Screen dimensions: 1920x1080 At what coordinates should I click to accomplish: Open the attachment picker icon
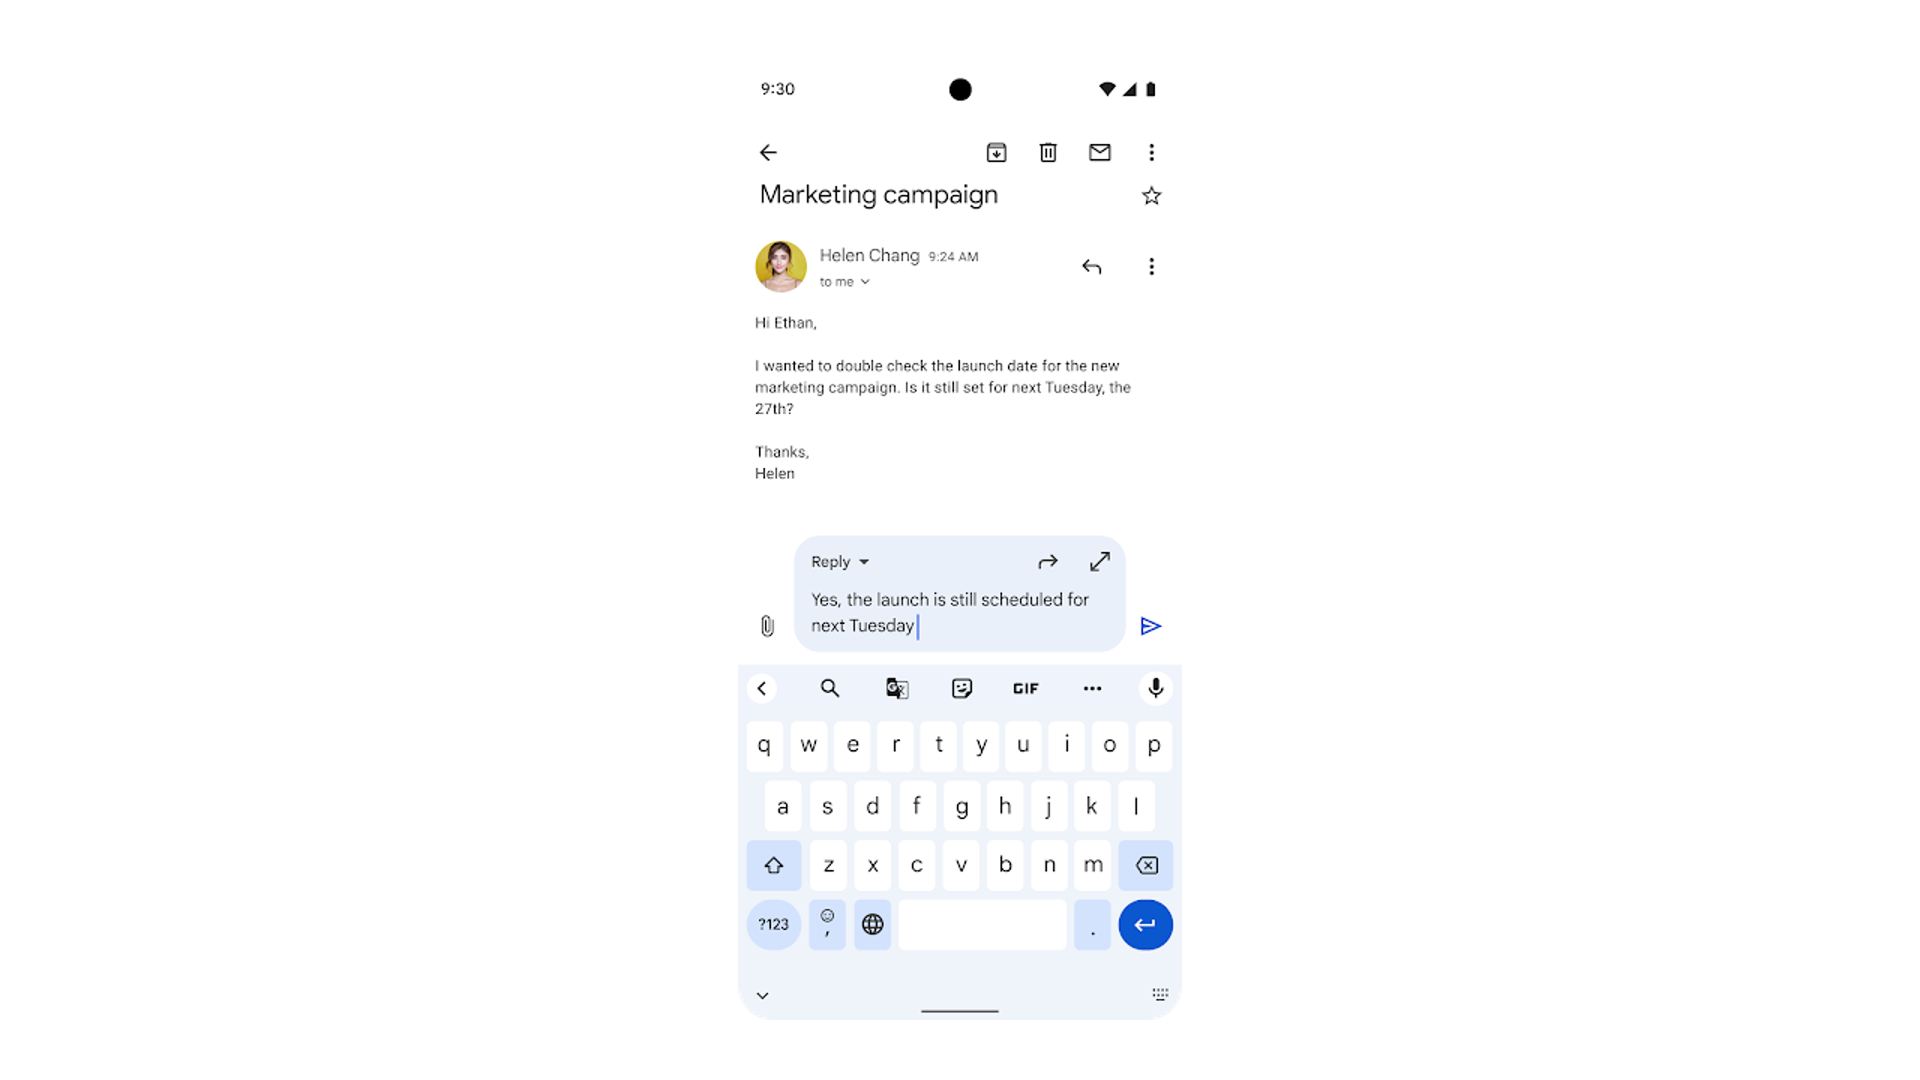point(767,625)
